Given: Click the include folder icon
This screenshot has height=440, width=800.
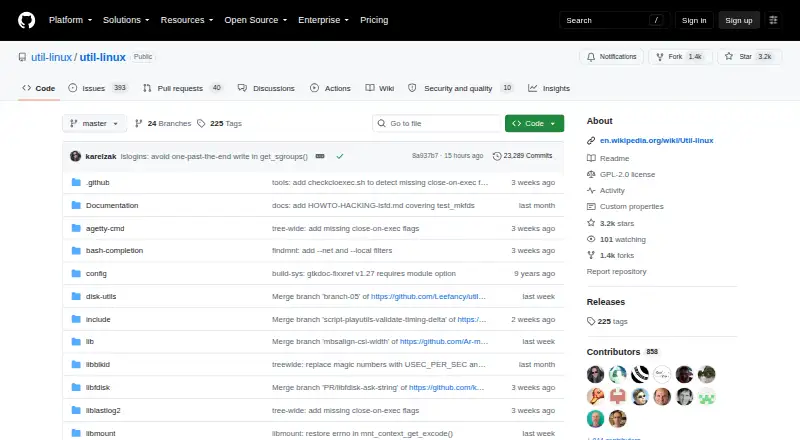Looking at the screenshot, I should pyautogui.click(x=76, y=320).
